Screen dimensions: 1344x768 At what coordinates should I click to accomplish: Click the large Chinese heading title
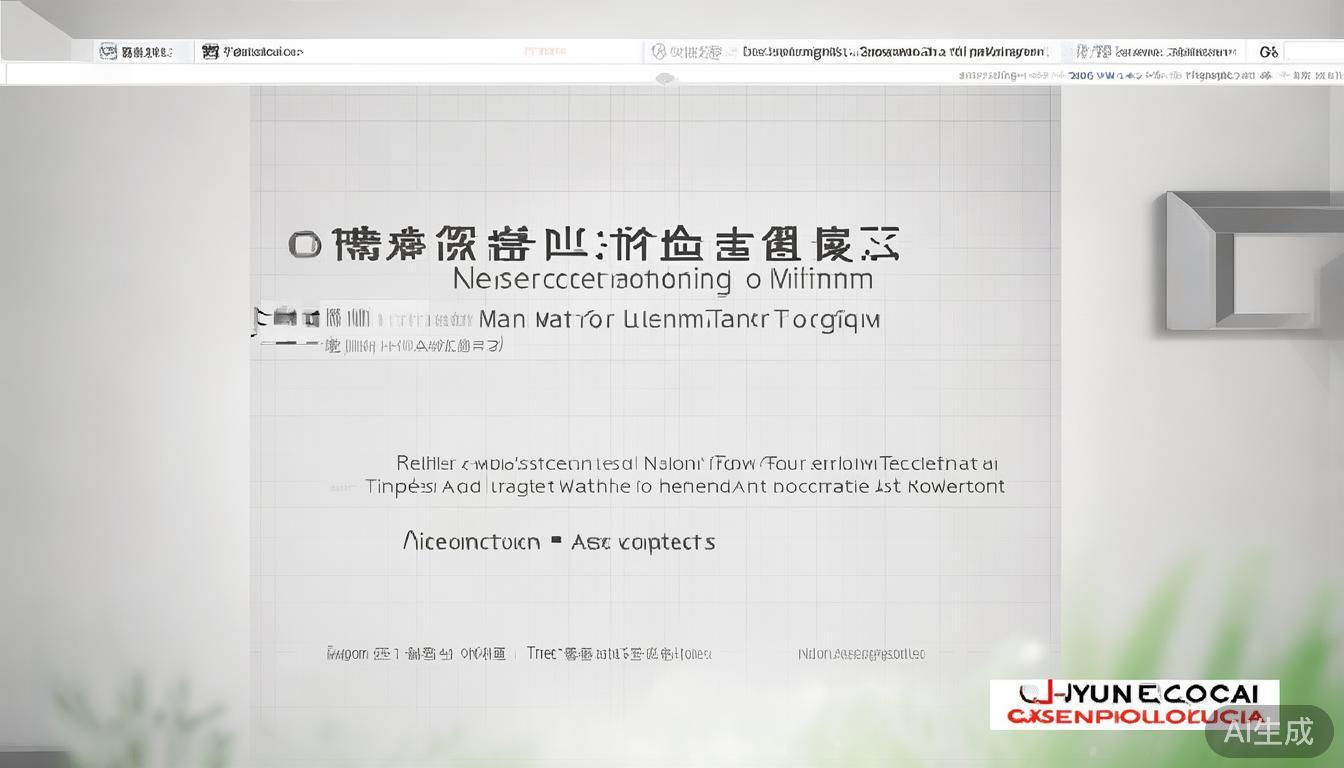tap(613, 244)
